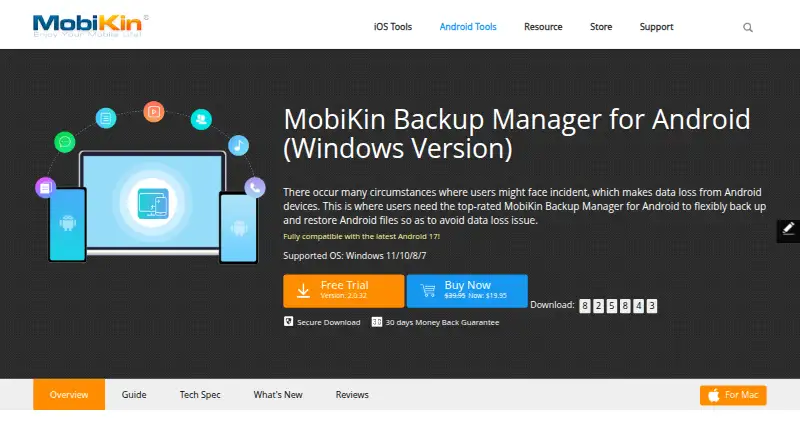Image resolution: width=800 pixels, height=440 pixels.
Task: Click 'Supported OS: Windows 11/10/8/7' text
Action: (355, 256)
